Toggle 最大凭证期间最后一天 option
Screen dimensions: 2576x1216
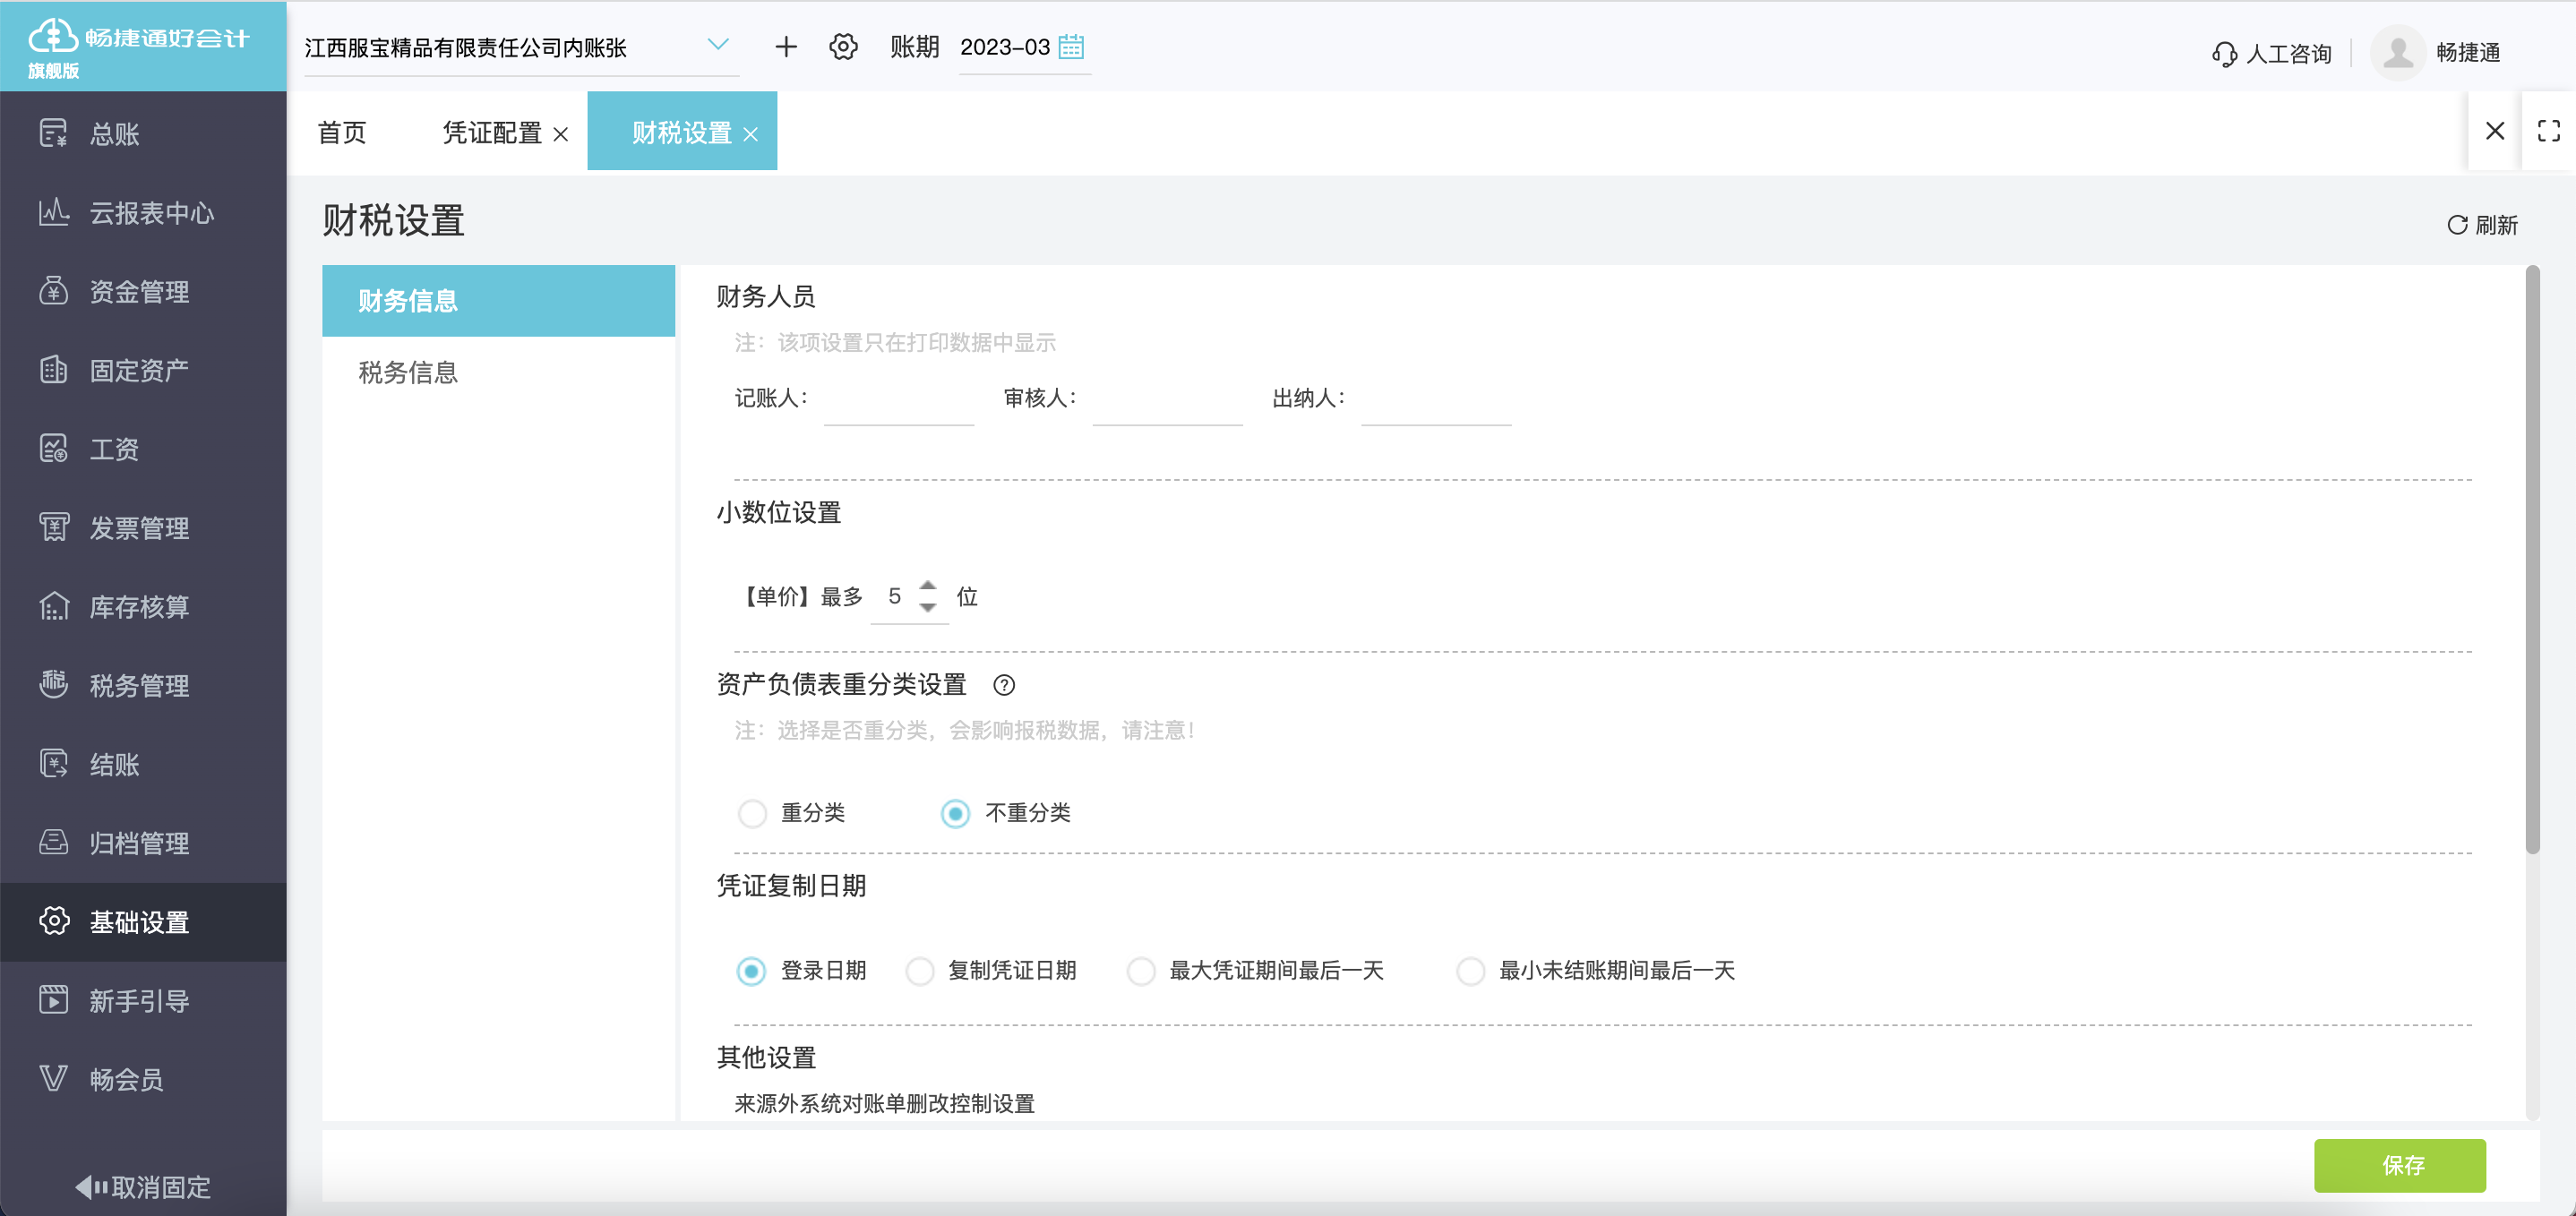[1140, 970]
